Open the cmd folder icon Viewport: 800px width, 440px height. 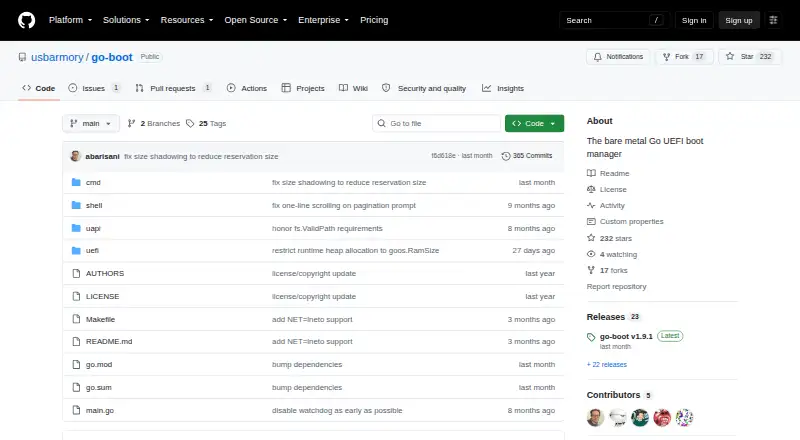point(76,182)
